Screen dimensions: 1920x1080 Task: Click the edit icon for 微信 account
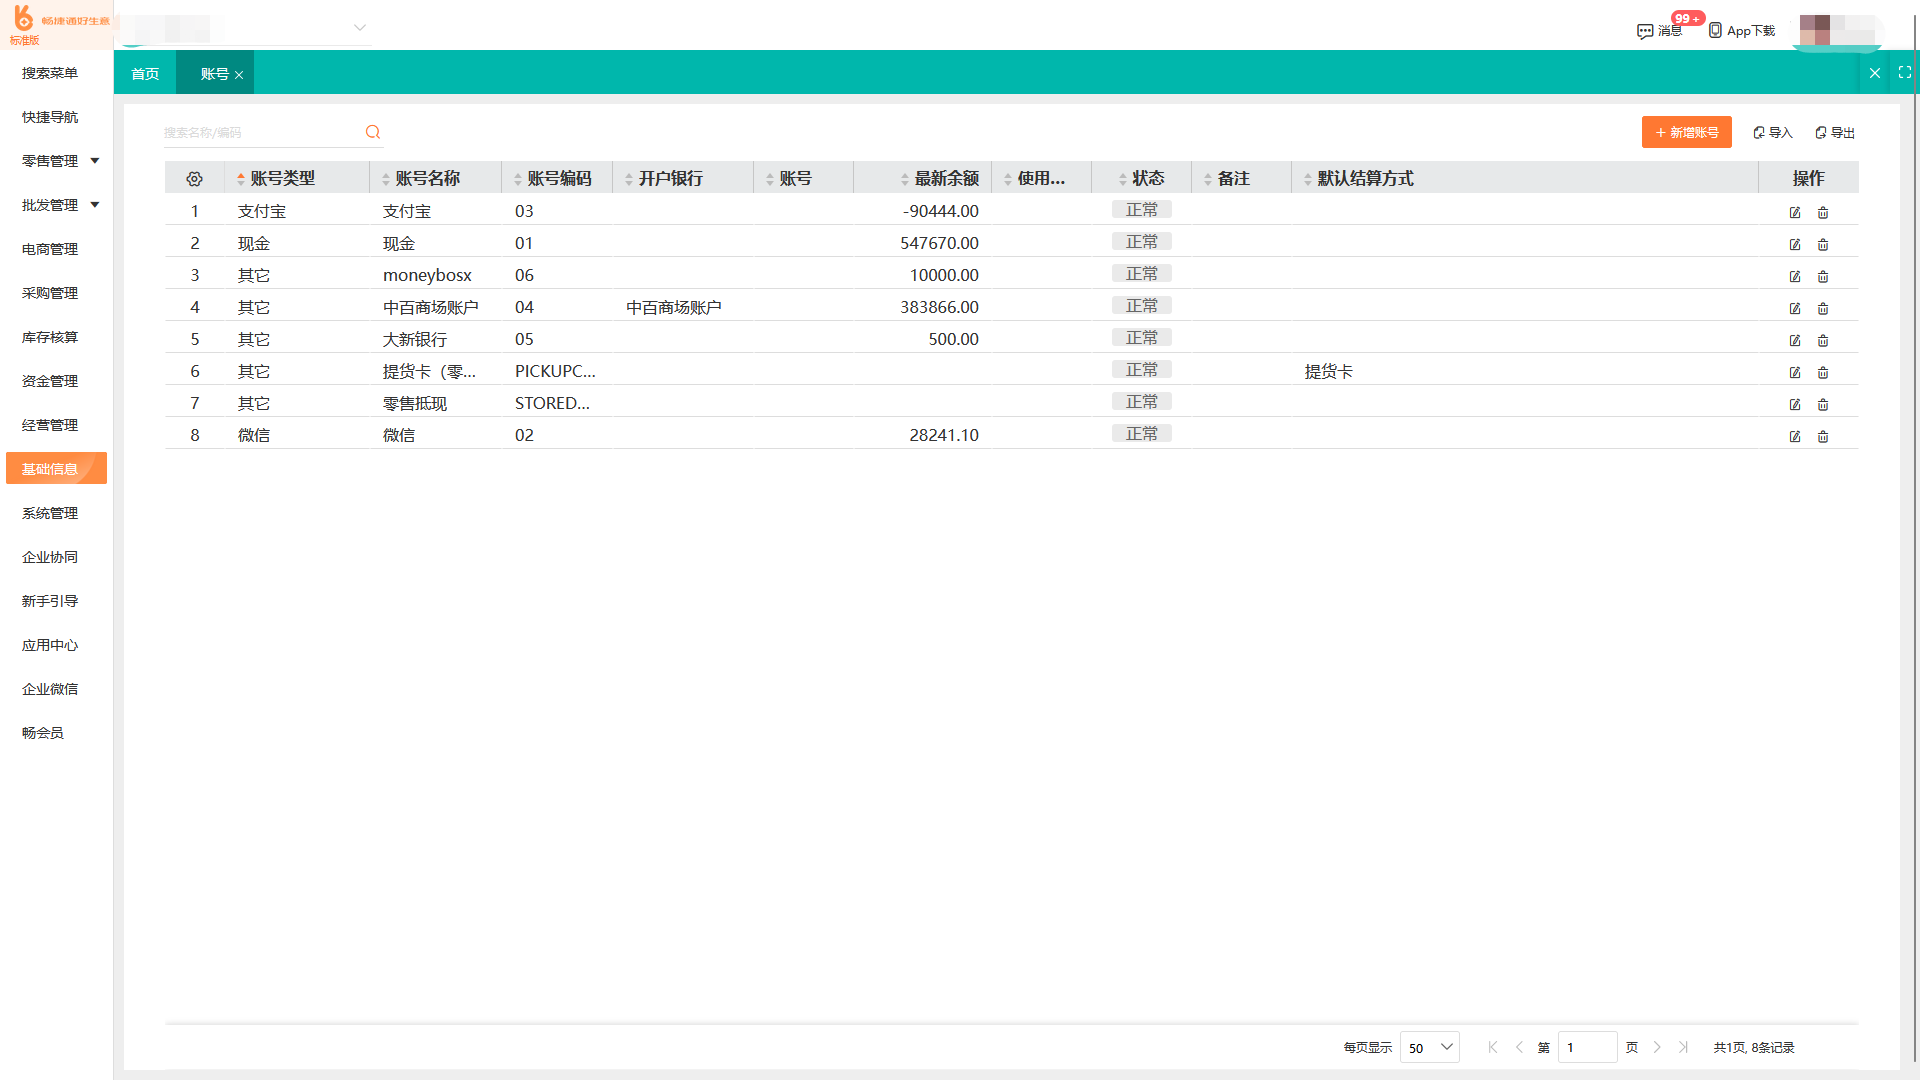[x=1795, y=436]
